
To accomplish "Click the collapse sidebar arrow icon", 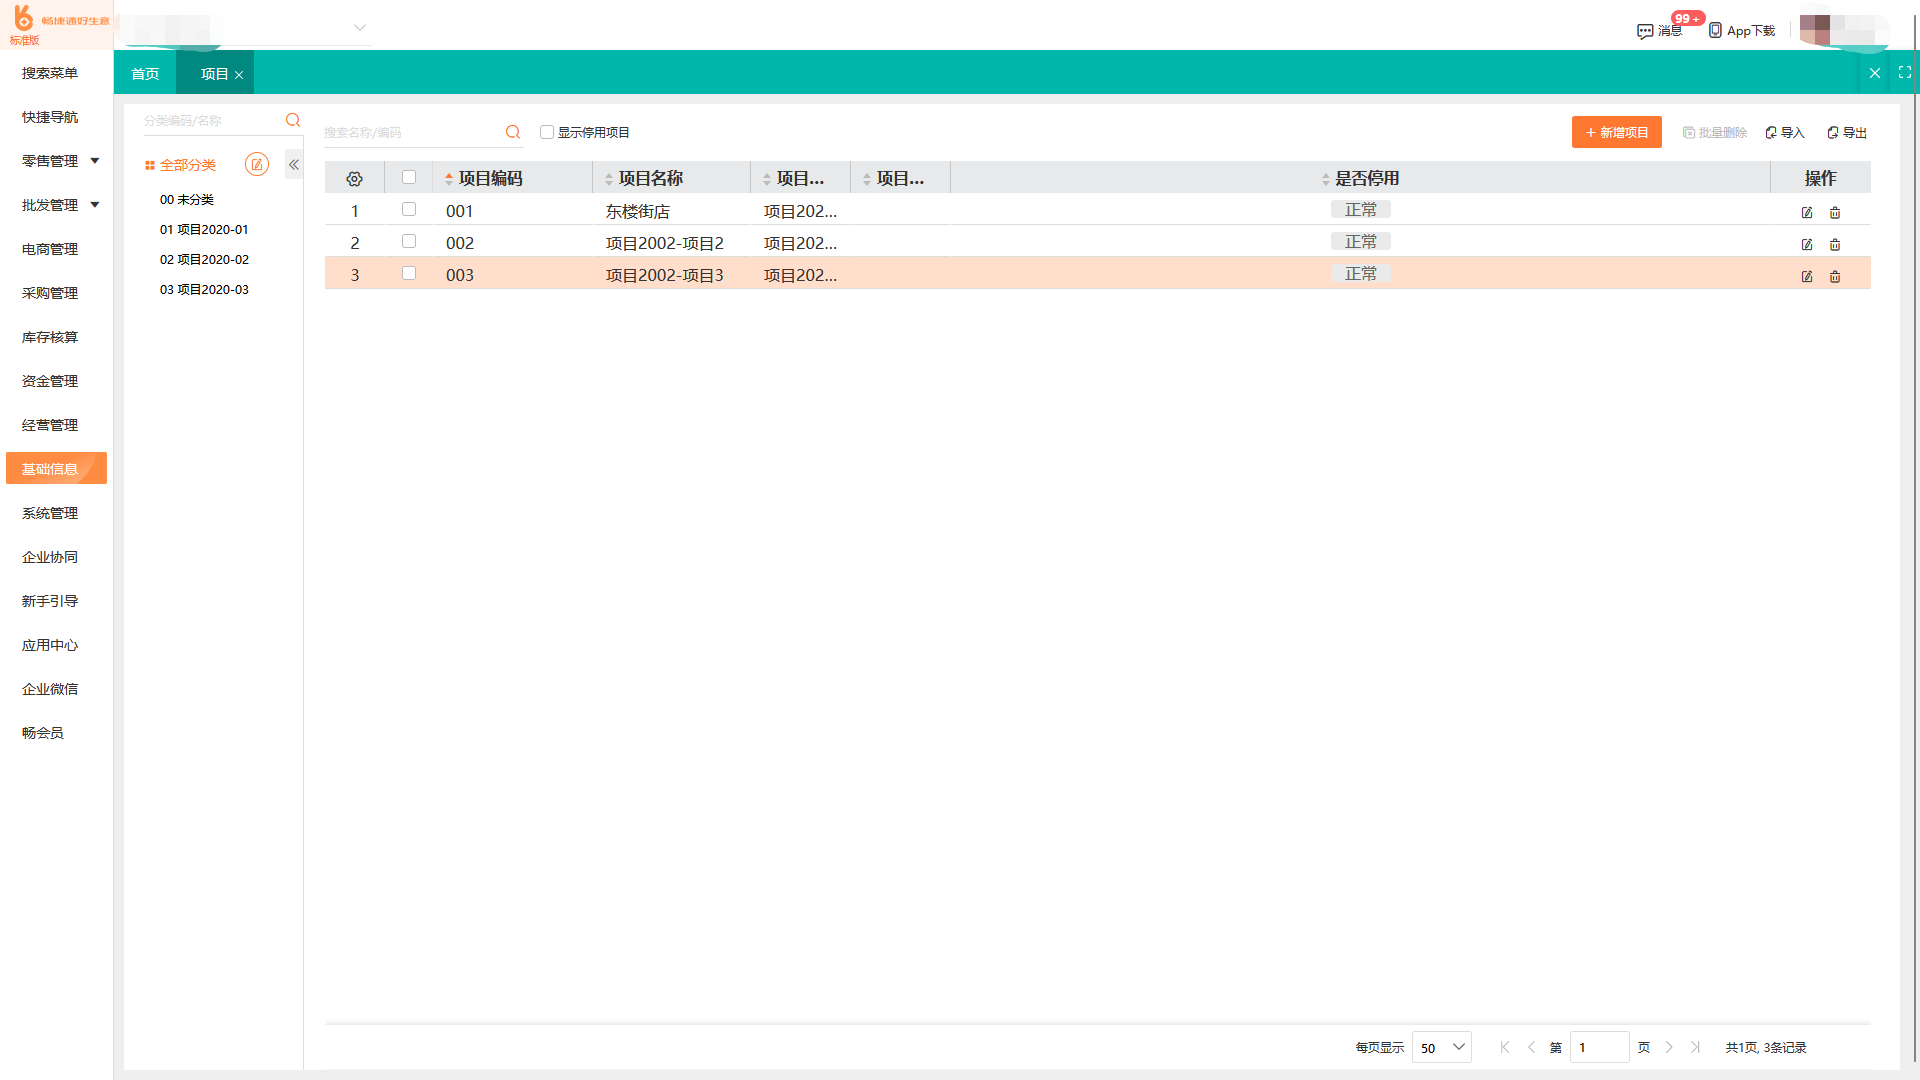I will point(294,164).
